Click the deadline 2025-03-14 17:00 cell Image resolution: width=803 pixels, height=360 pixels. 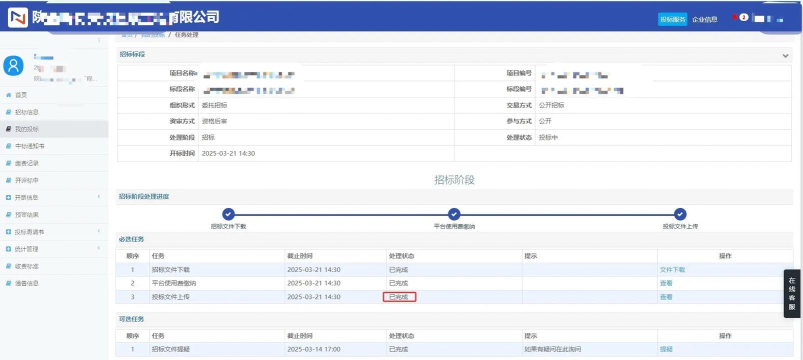coord(314,349)
